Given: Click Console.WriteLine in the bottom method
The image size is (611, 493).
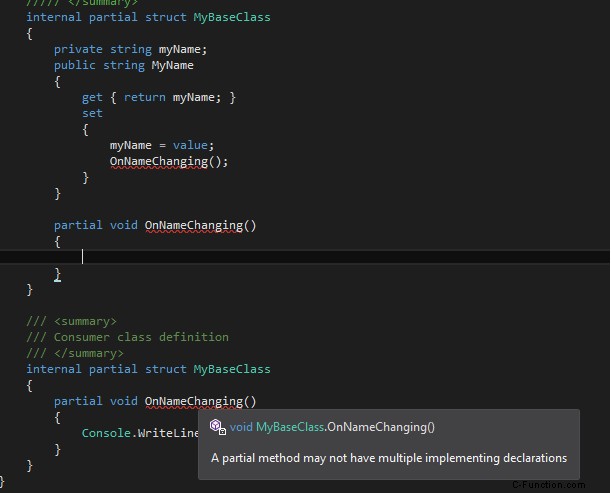Looking at the screenshot, I should 137,433.
